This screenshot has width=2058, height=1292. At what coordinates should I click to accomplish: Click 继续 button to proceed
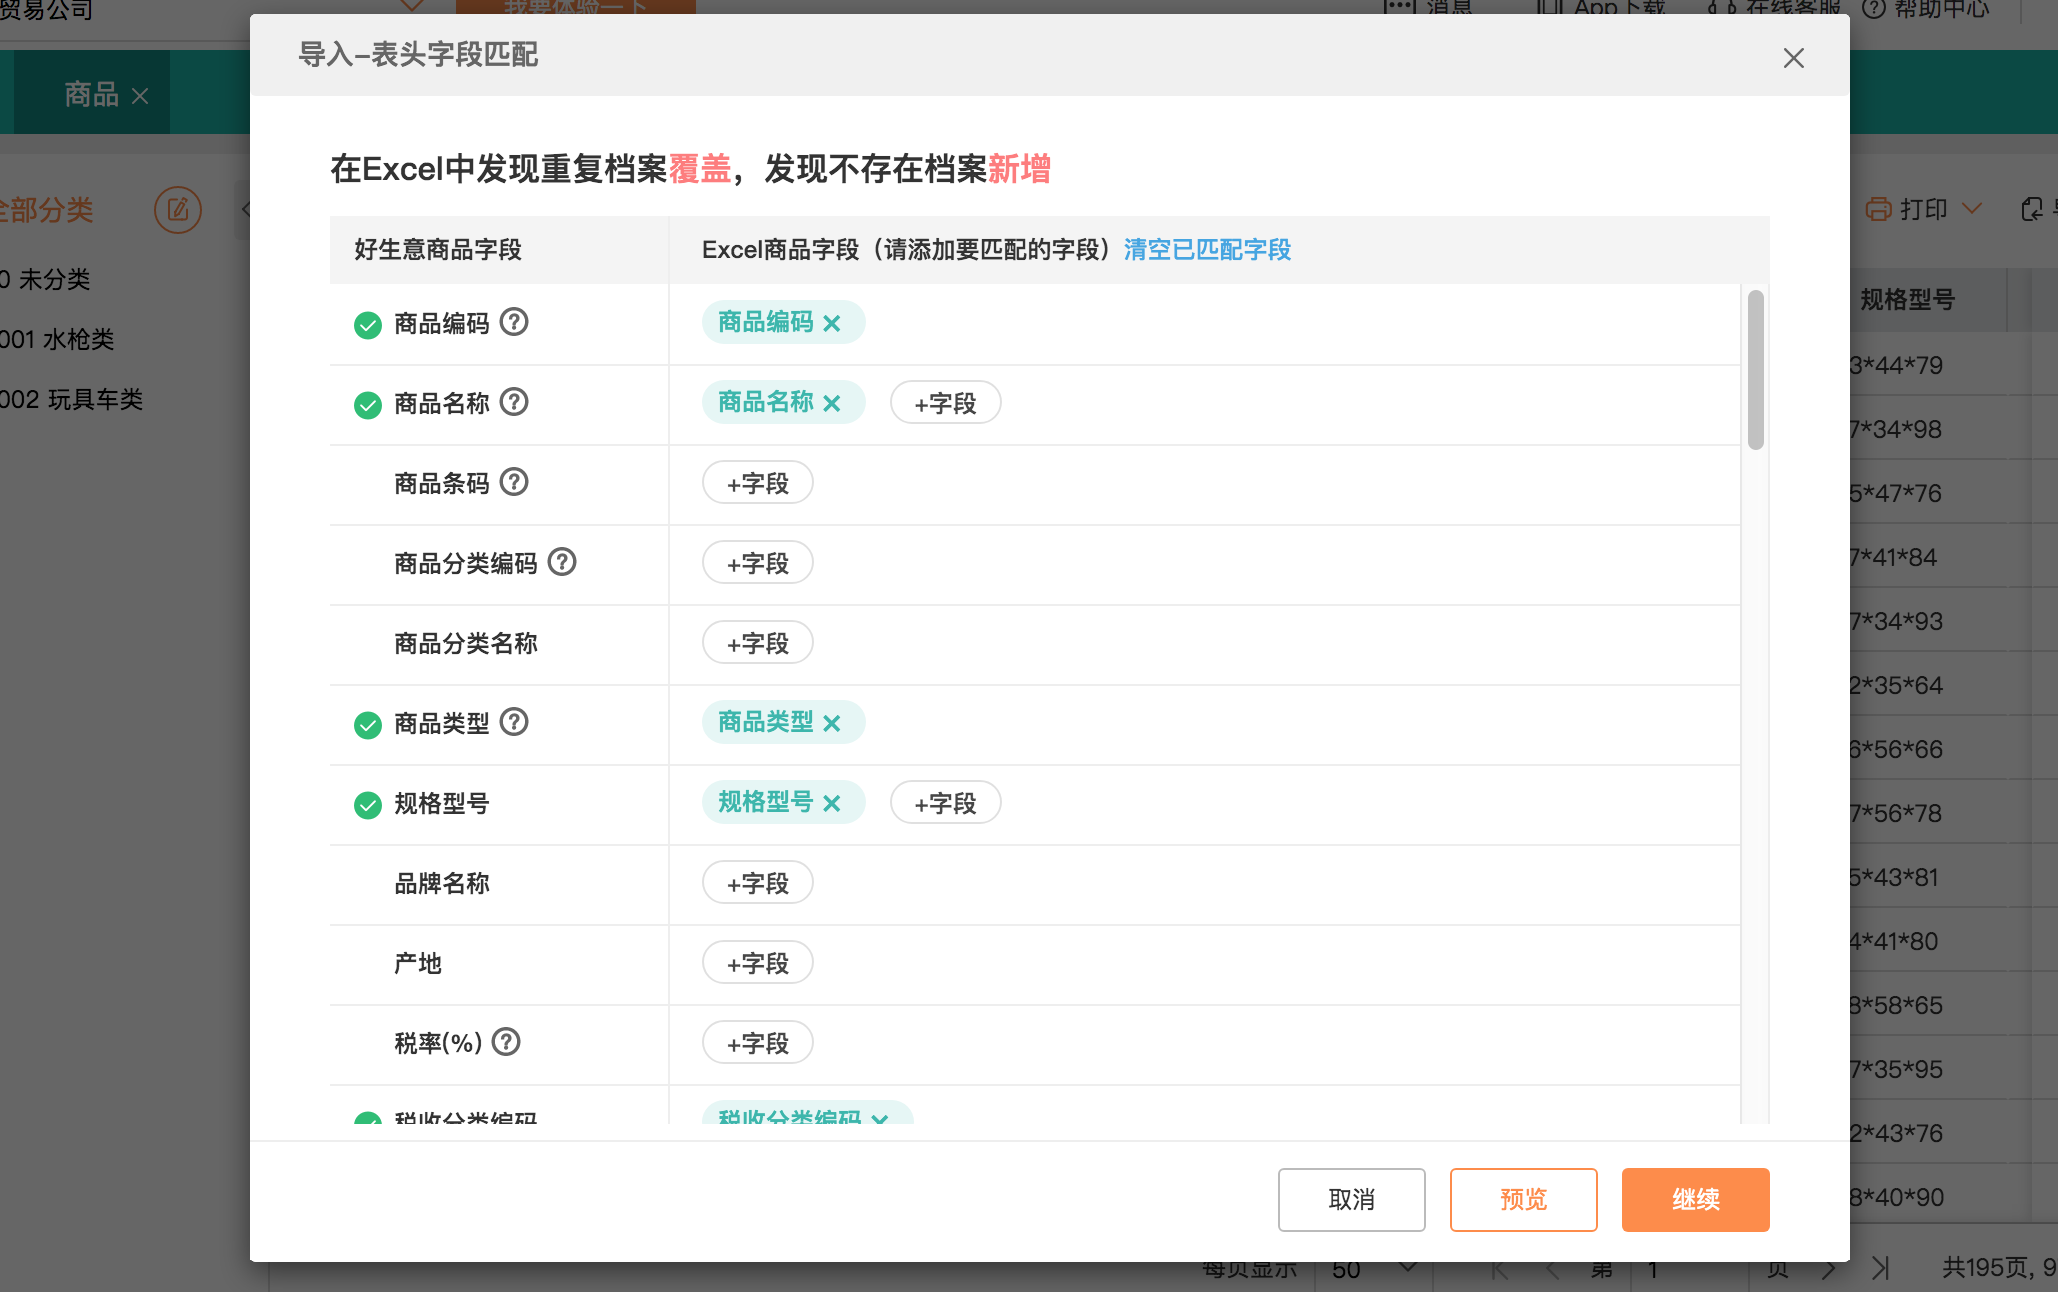(x=1695, y=1198)
